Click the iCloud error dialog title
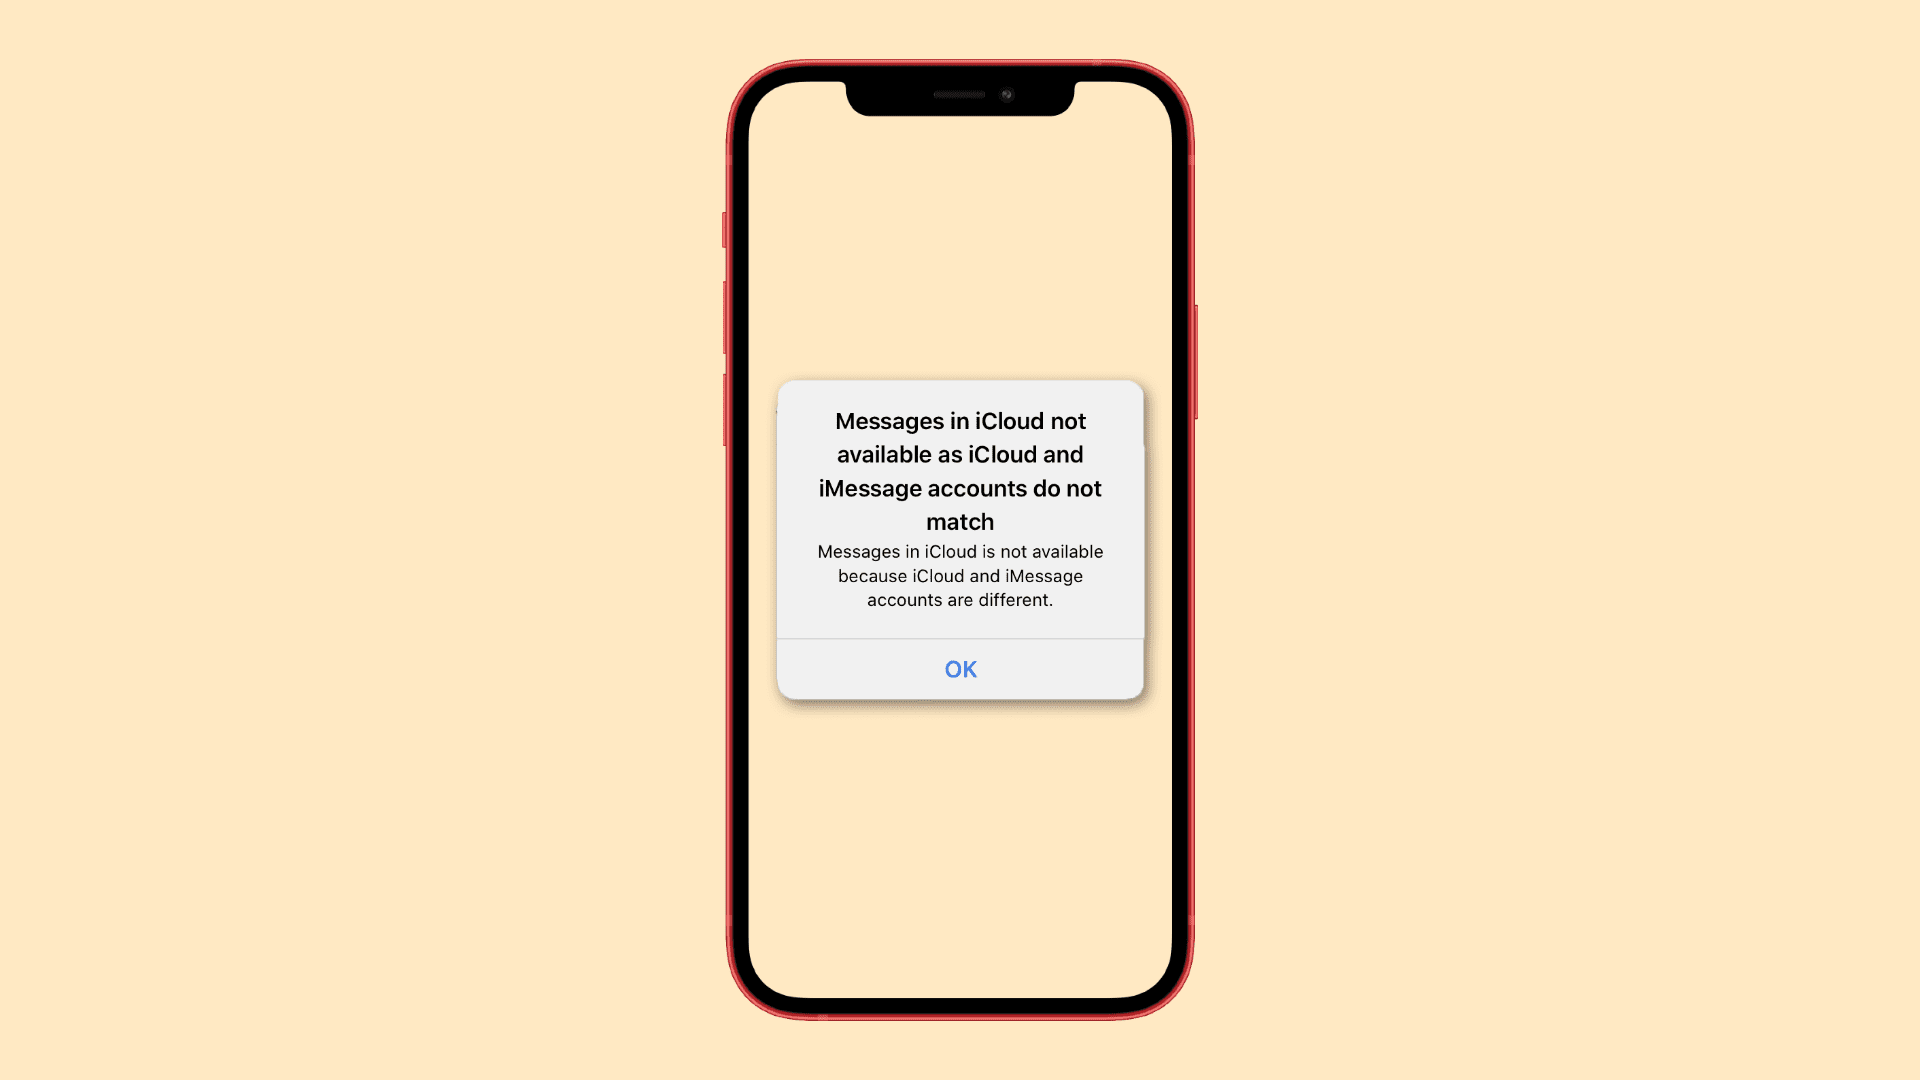This screenshot has height=1080, width=1920. click(960, 471)
